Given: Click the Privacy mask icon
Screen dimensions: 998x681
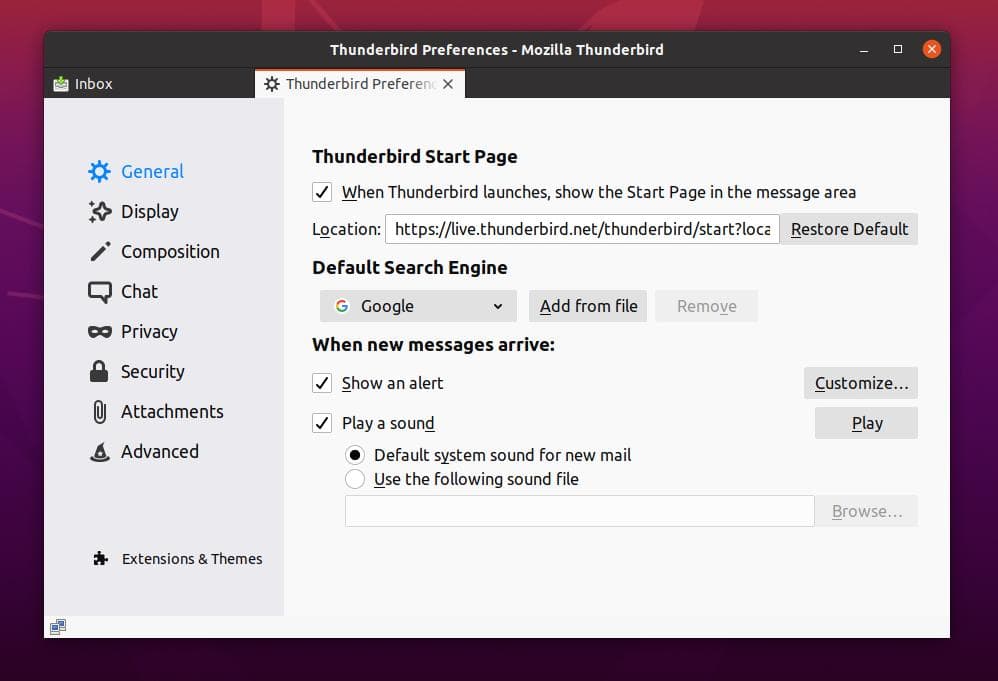Looking at the screenshot, I should coord(99,332).
